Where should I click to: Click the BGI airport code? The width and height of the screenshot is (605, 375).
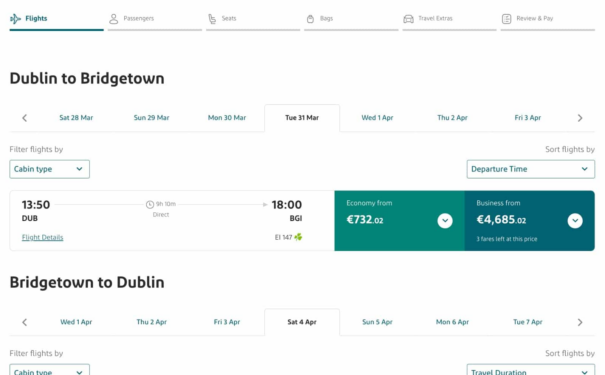pos(296,218)
